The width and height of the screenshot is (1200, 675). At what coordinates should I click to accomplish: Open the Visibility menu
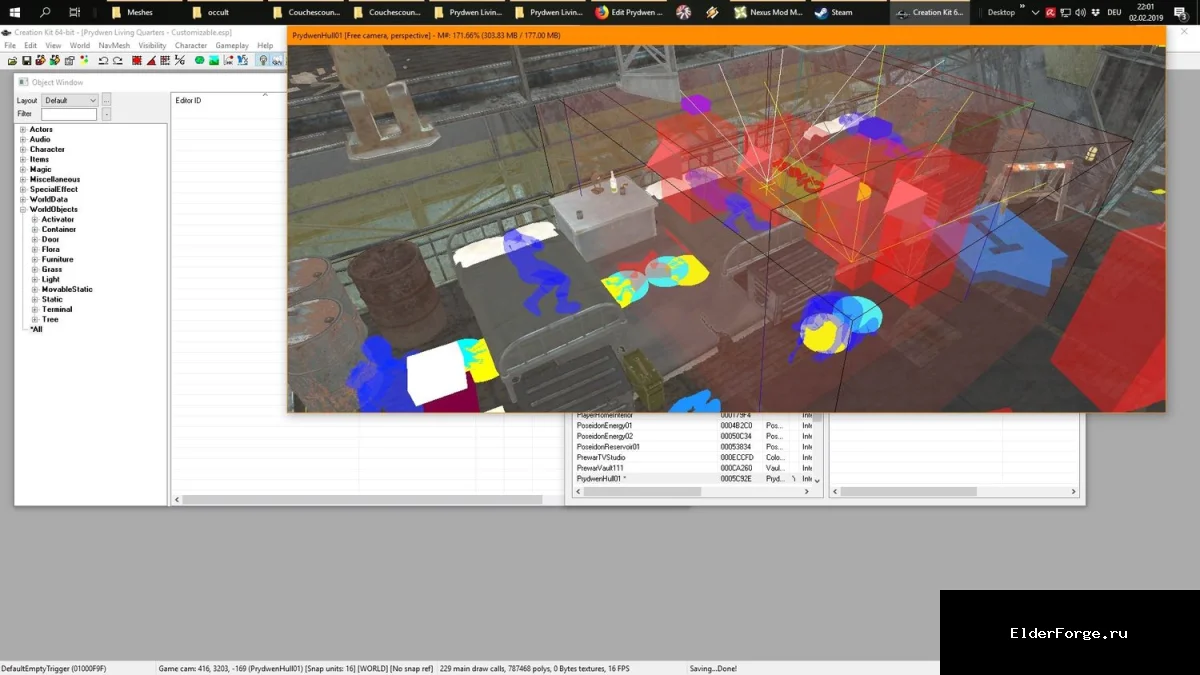pyautogui.click(x=152, y=46)
